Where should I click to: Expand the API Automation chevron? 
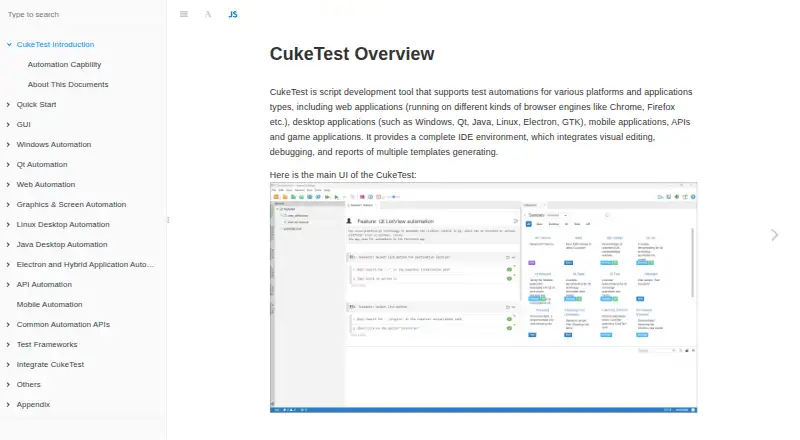coord(9,284)
